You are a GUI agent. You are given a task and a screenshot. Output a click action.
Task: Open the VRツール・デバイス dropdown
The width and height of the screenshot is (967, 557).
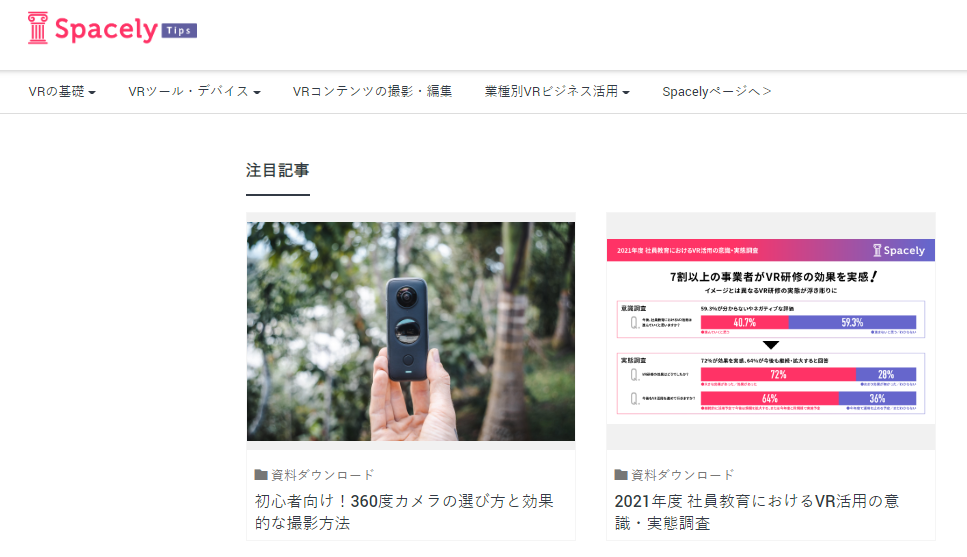tap(194, 91)
